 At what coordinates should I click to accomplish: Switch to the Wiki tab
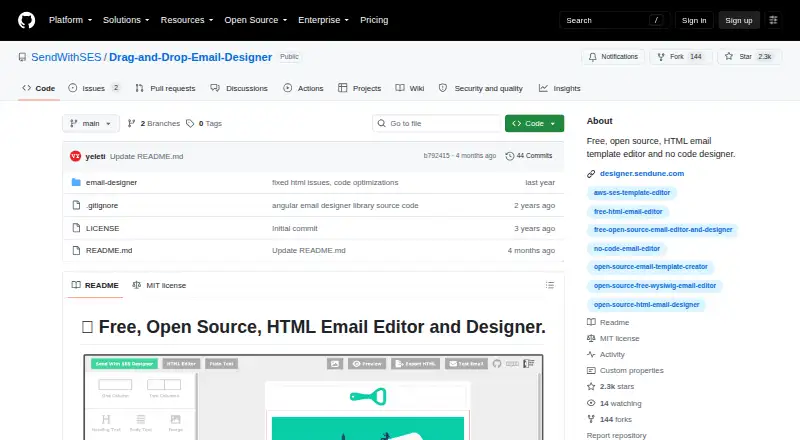pos(410,88)
